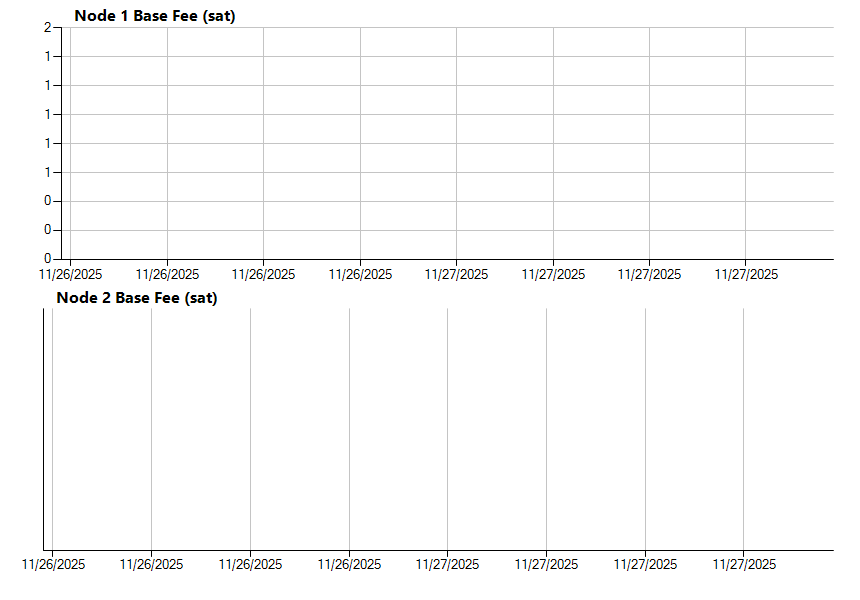Screen dimensions: 860x600
Task: Select the fourth 11/26/2025 label on Node 1 axis
Action: (359, 274)
